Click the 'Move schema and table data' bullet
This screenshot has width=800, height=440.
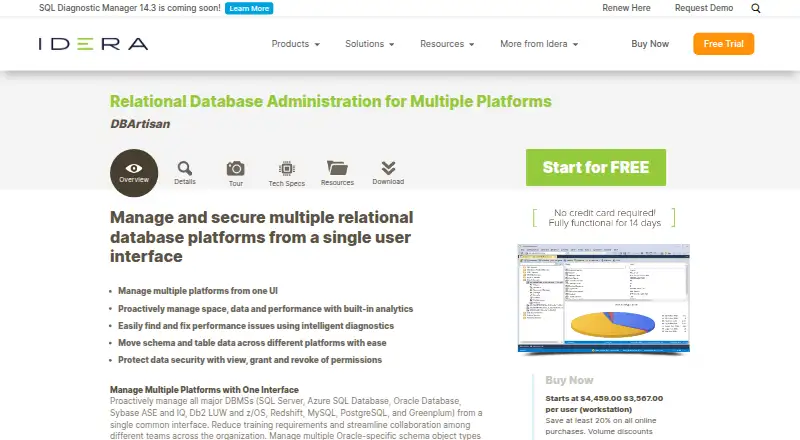252,343
